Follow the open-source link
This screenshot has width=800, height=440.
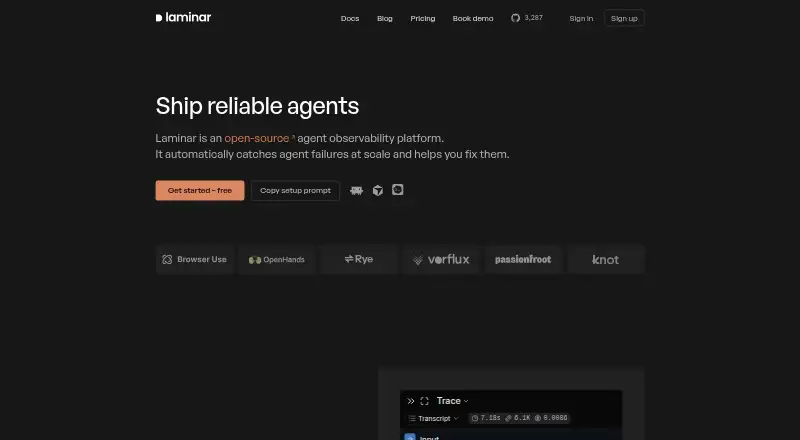click(257, 138)
